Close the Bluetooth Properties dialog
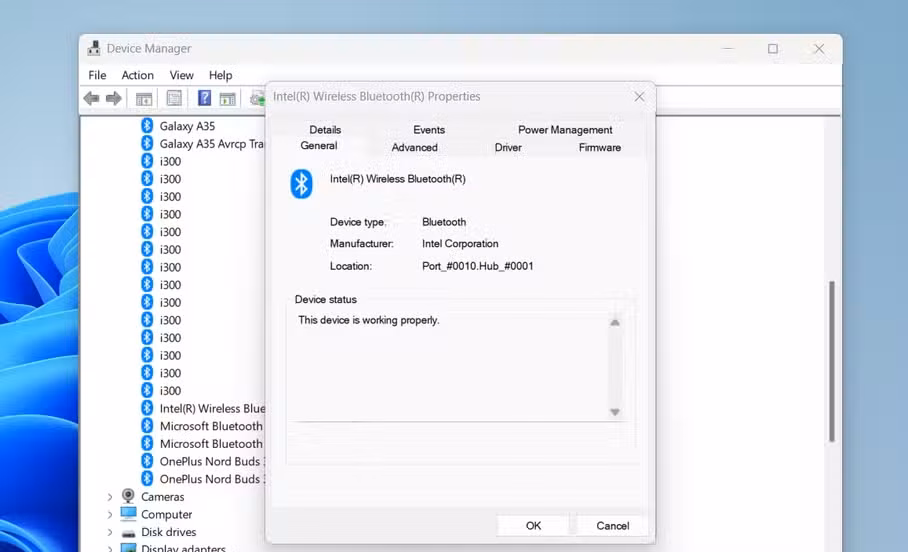This screenshot has height=552, width=908. coord(639,97)
